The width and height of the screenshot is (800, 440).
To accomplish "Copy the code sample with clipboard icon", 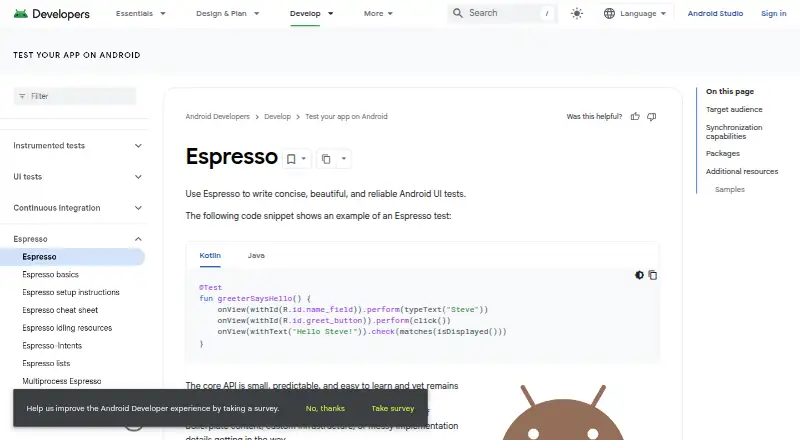I will (653, 275).
